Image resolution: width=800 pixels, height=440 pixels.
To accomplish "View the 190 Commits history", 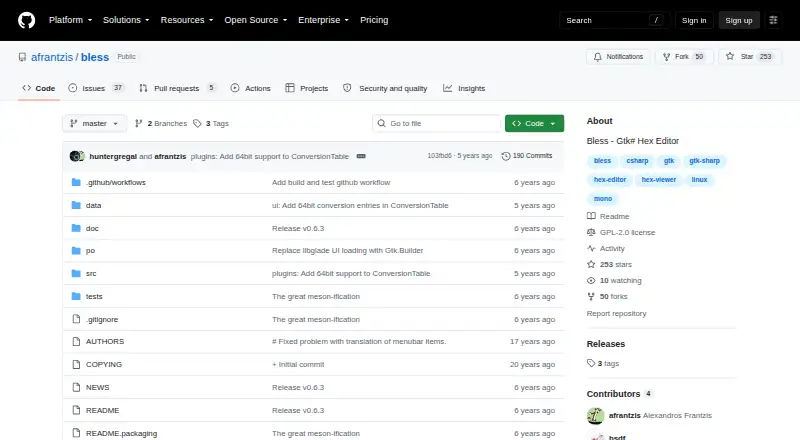I will 527,156.
